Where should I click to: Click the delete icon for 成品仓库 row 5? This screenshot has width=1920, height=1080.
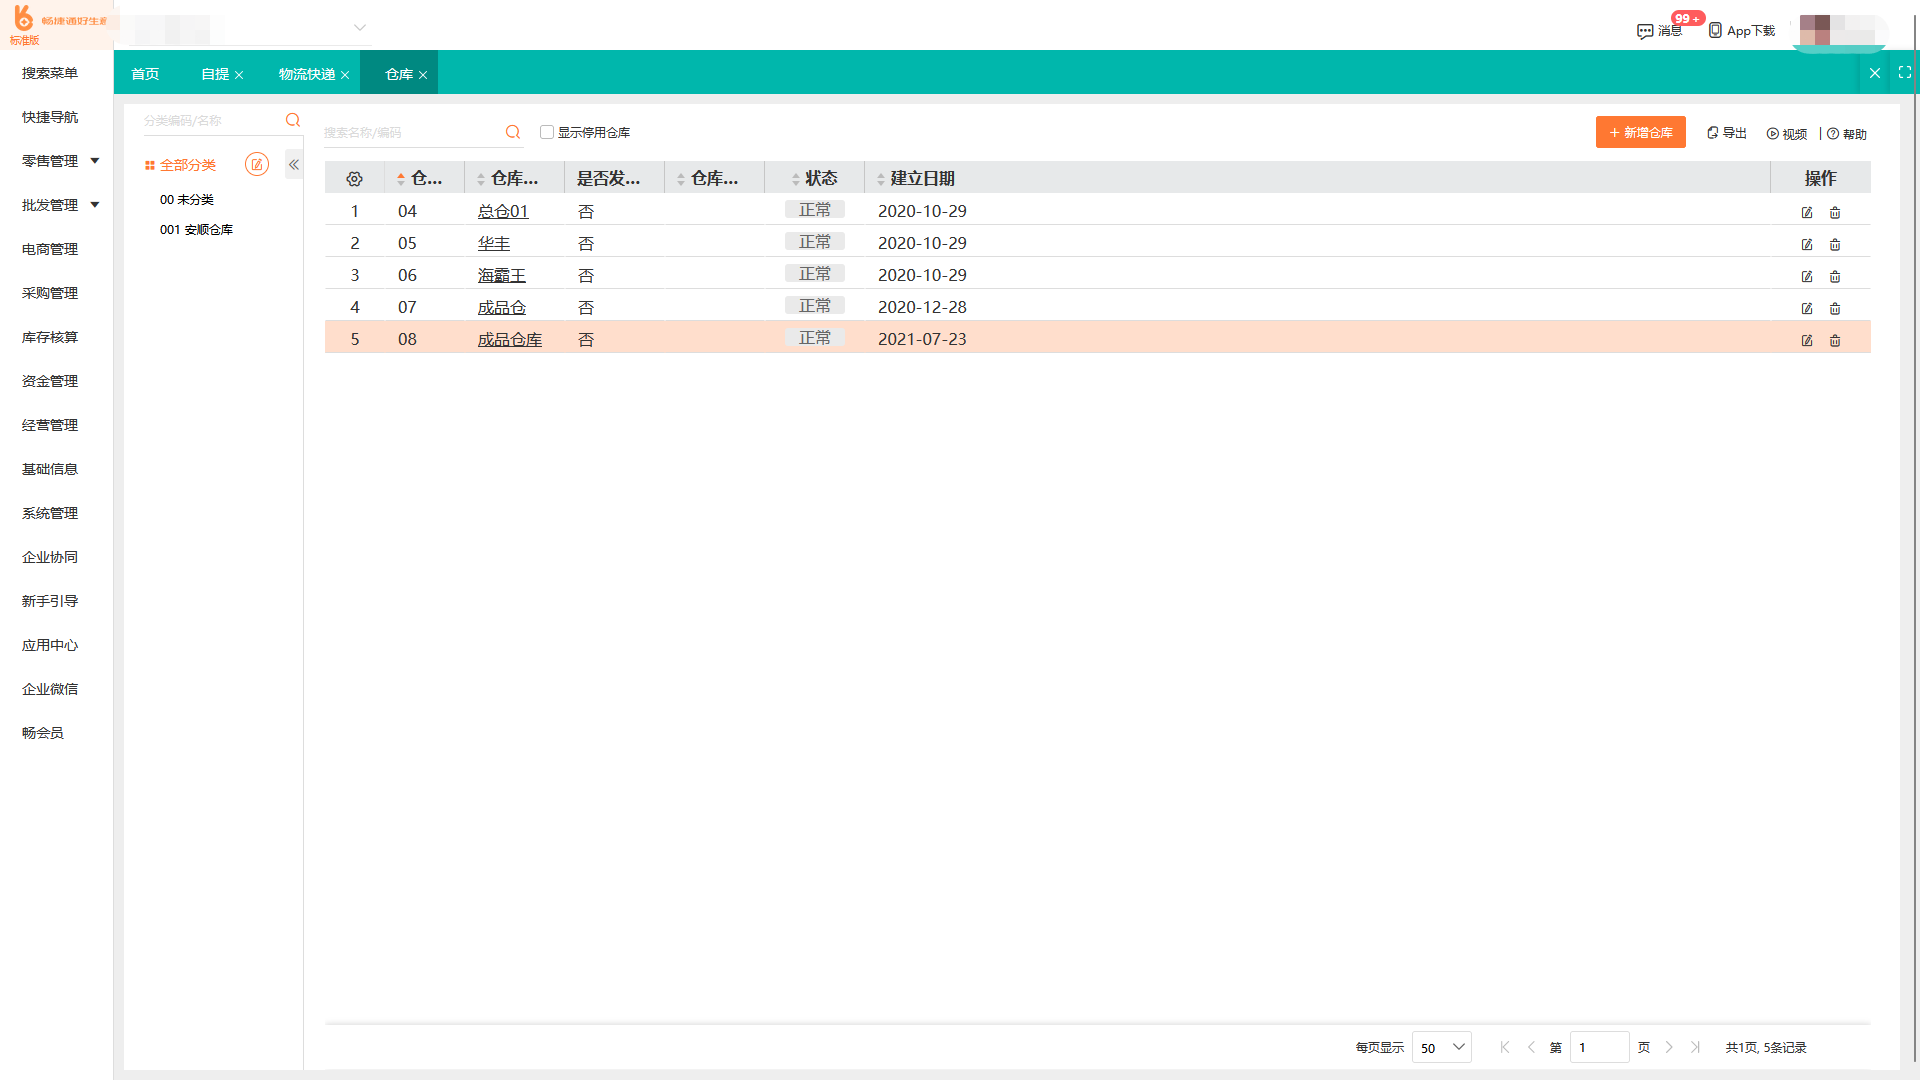coord(1834,339)
